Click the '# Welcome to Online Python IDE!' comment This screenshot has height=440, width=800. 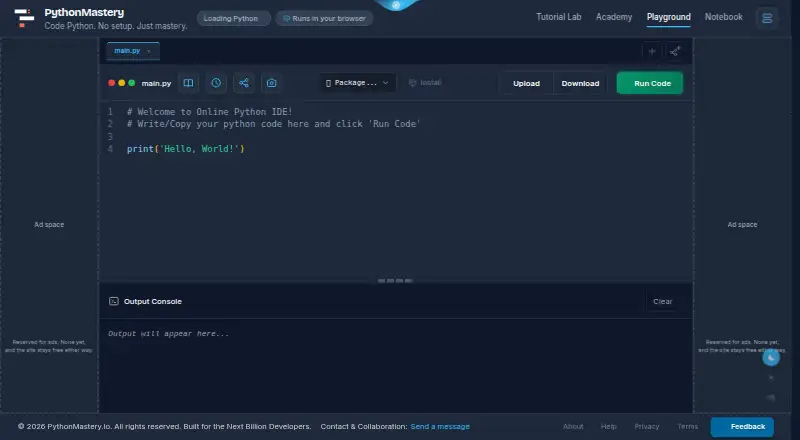coord(210,111)
